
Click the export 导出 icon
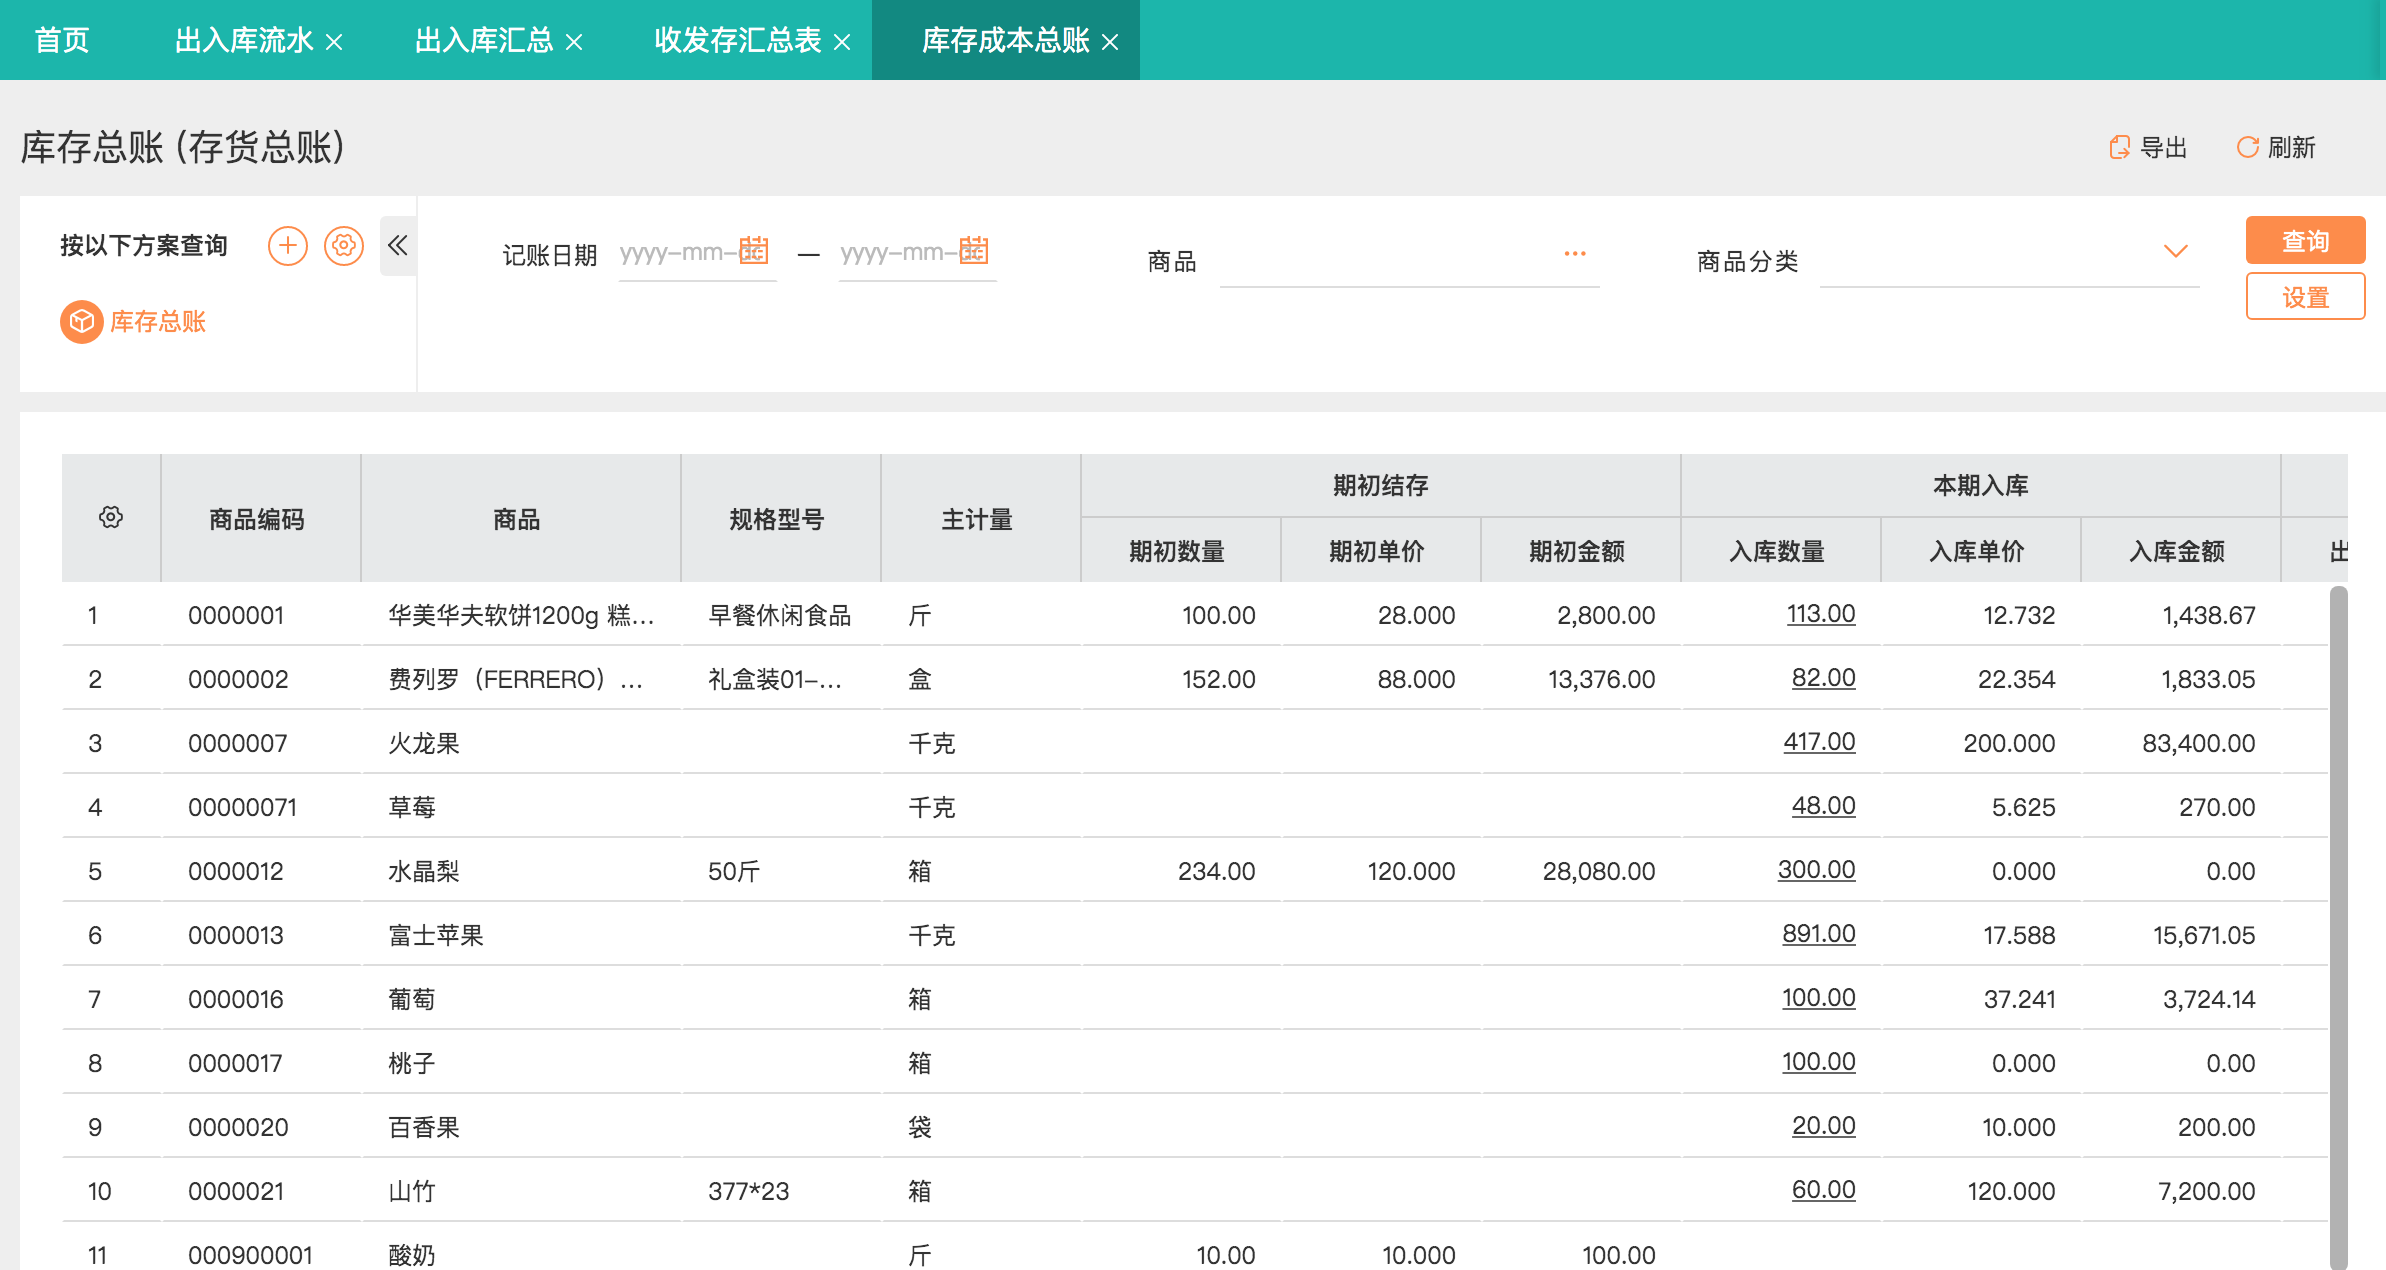coord(2113,148)
